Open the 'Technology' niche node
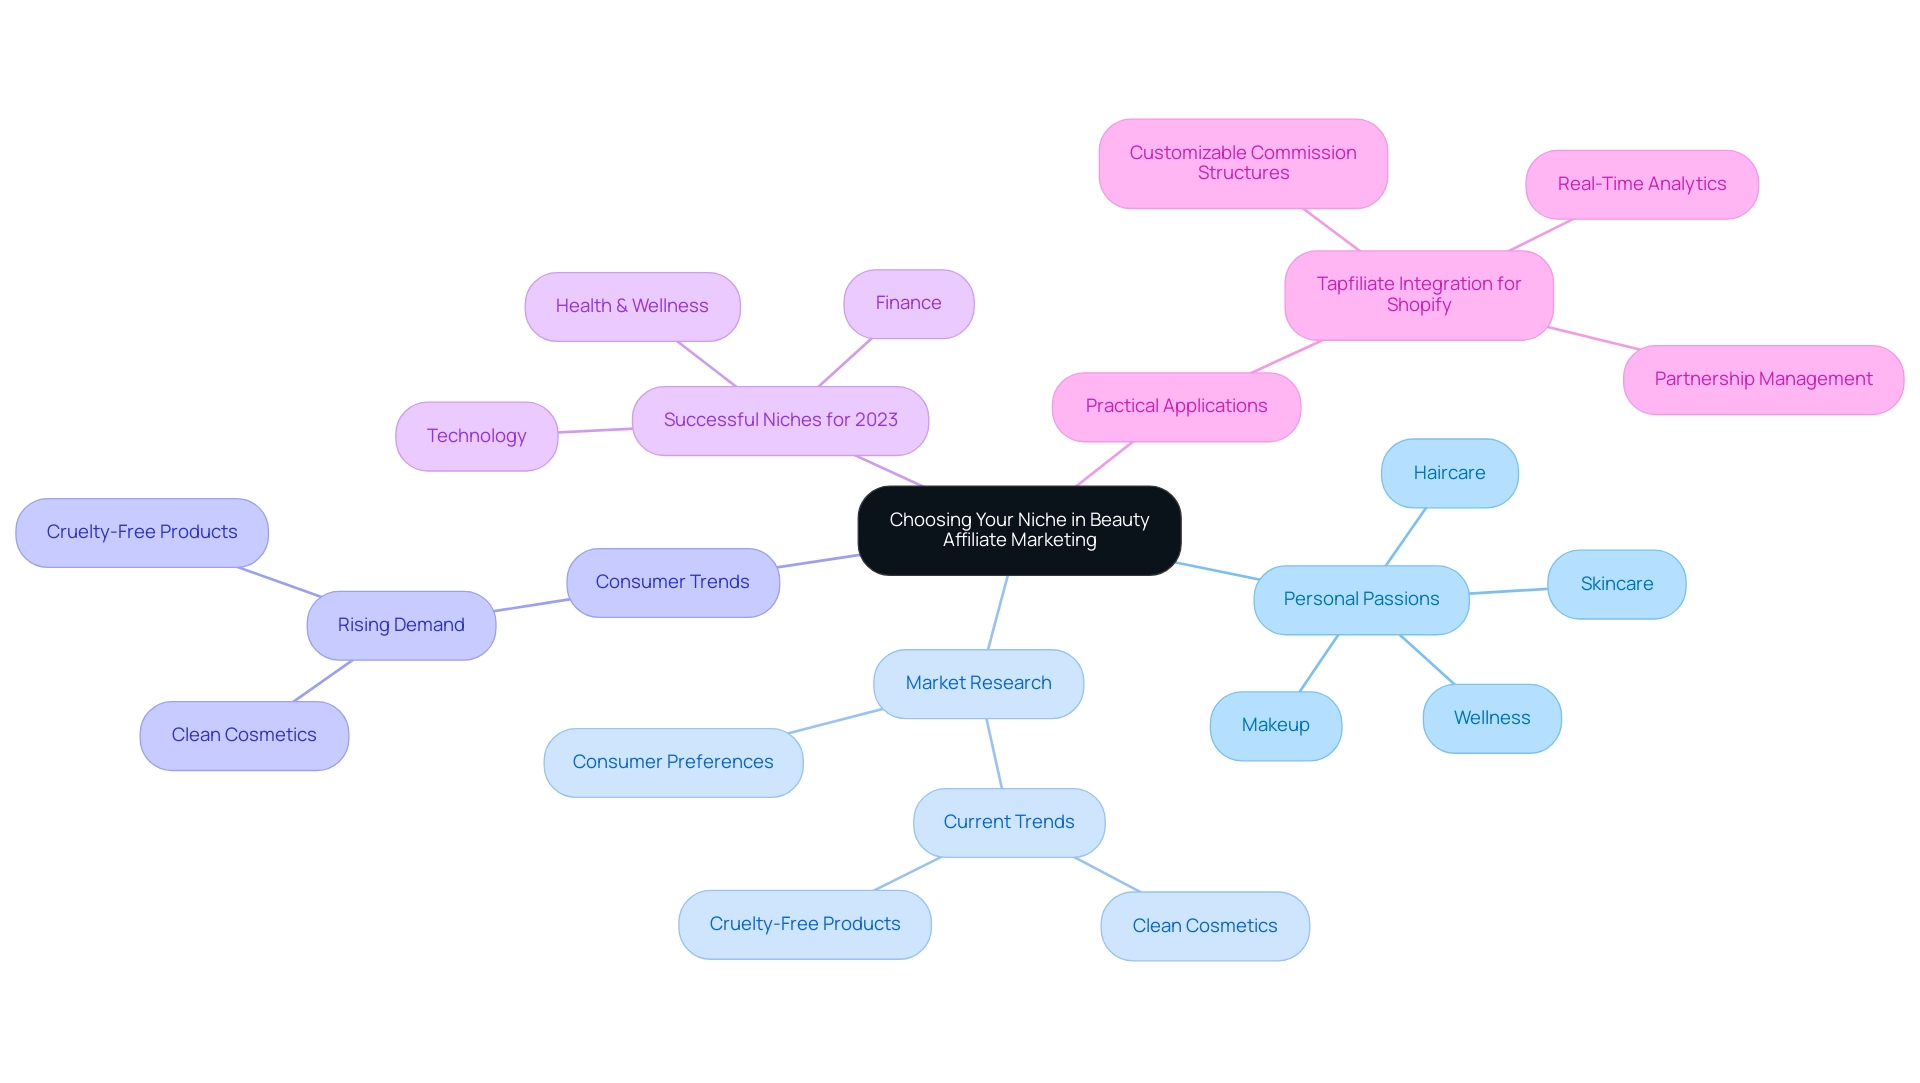The width and height of the screenshot is (1920, 1083). coord(477,433)
